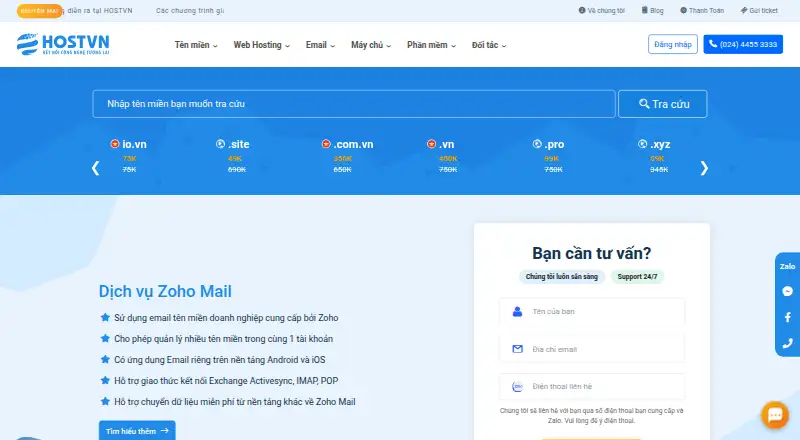Click the HOSTVN logo
Image resolution: width=800 pixels, height=440 pixels.
(x=63, y=44)
